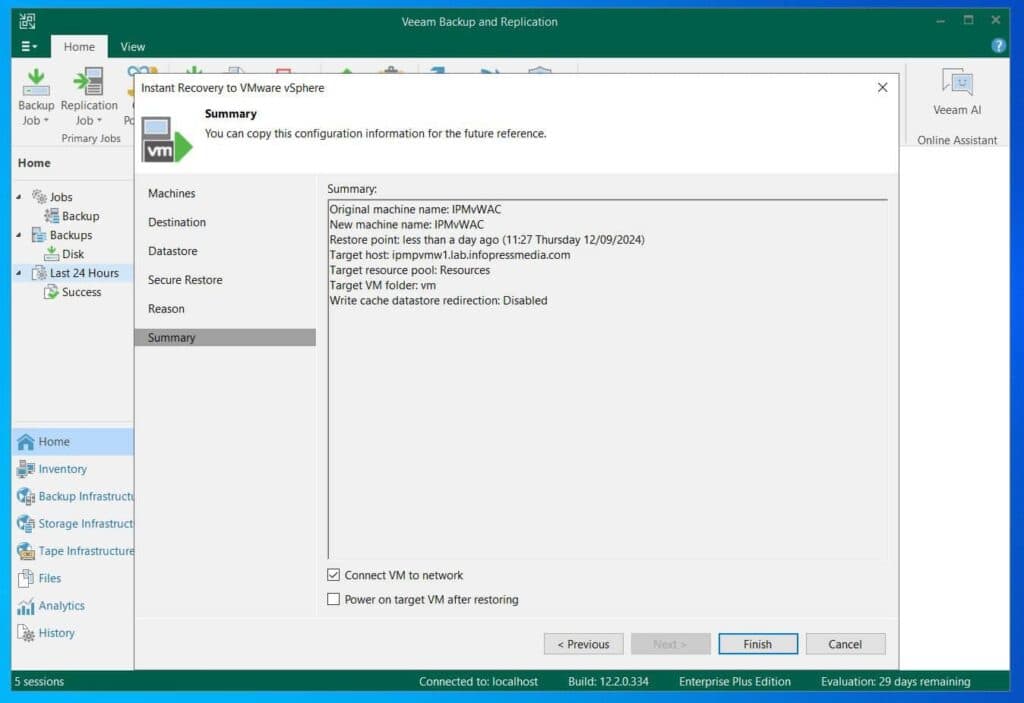
Task: Click the Target resource pool line
Action: point(409,270)
